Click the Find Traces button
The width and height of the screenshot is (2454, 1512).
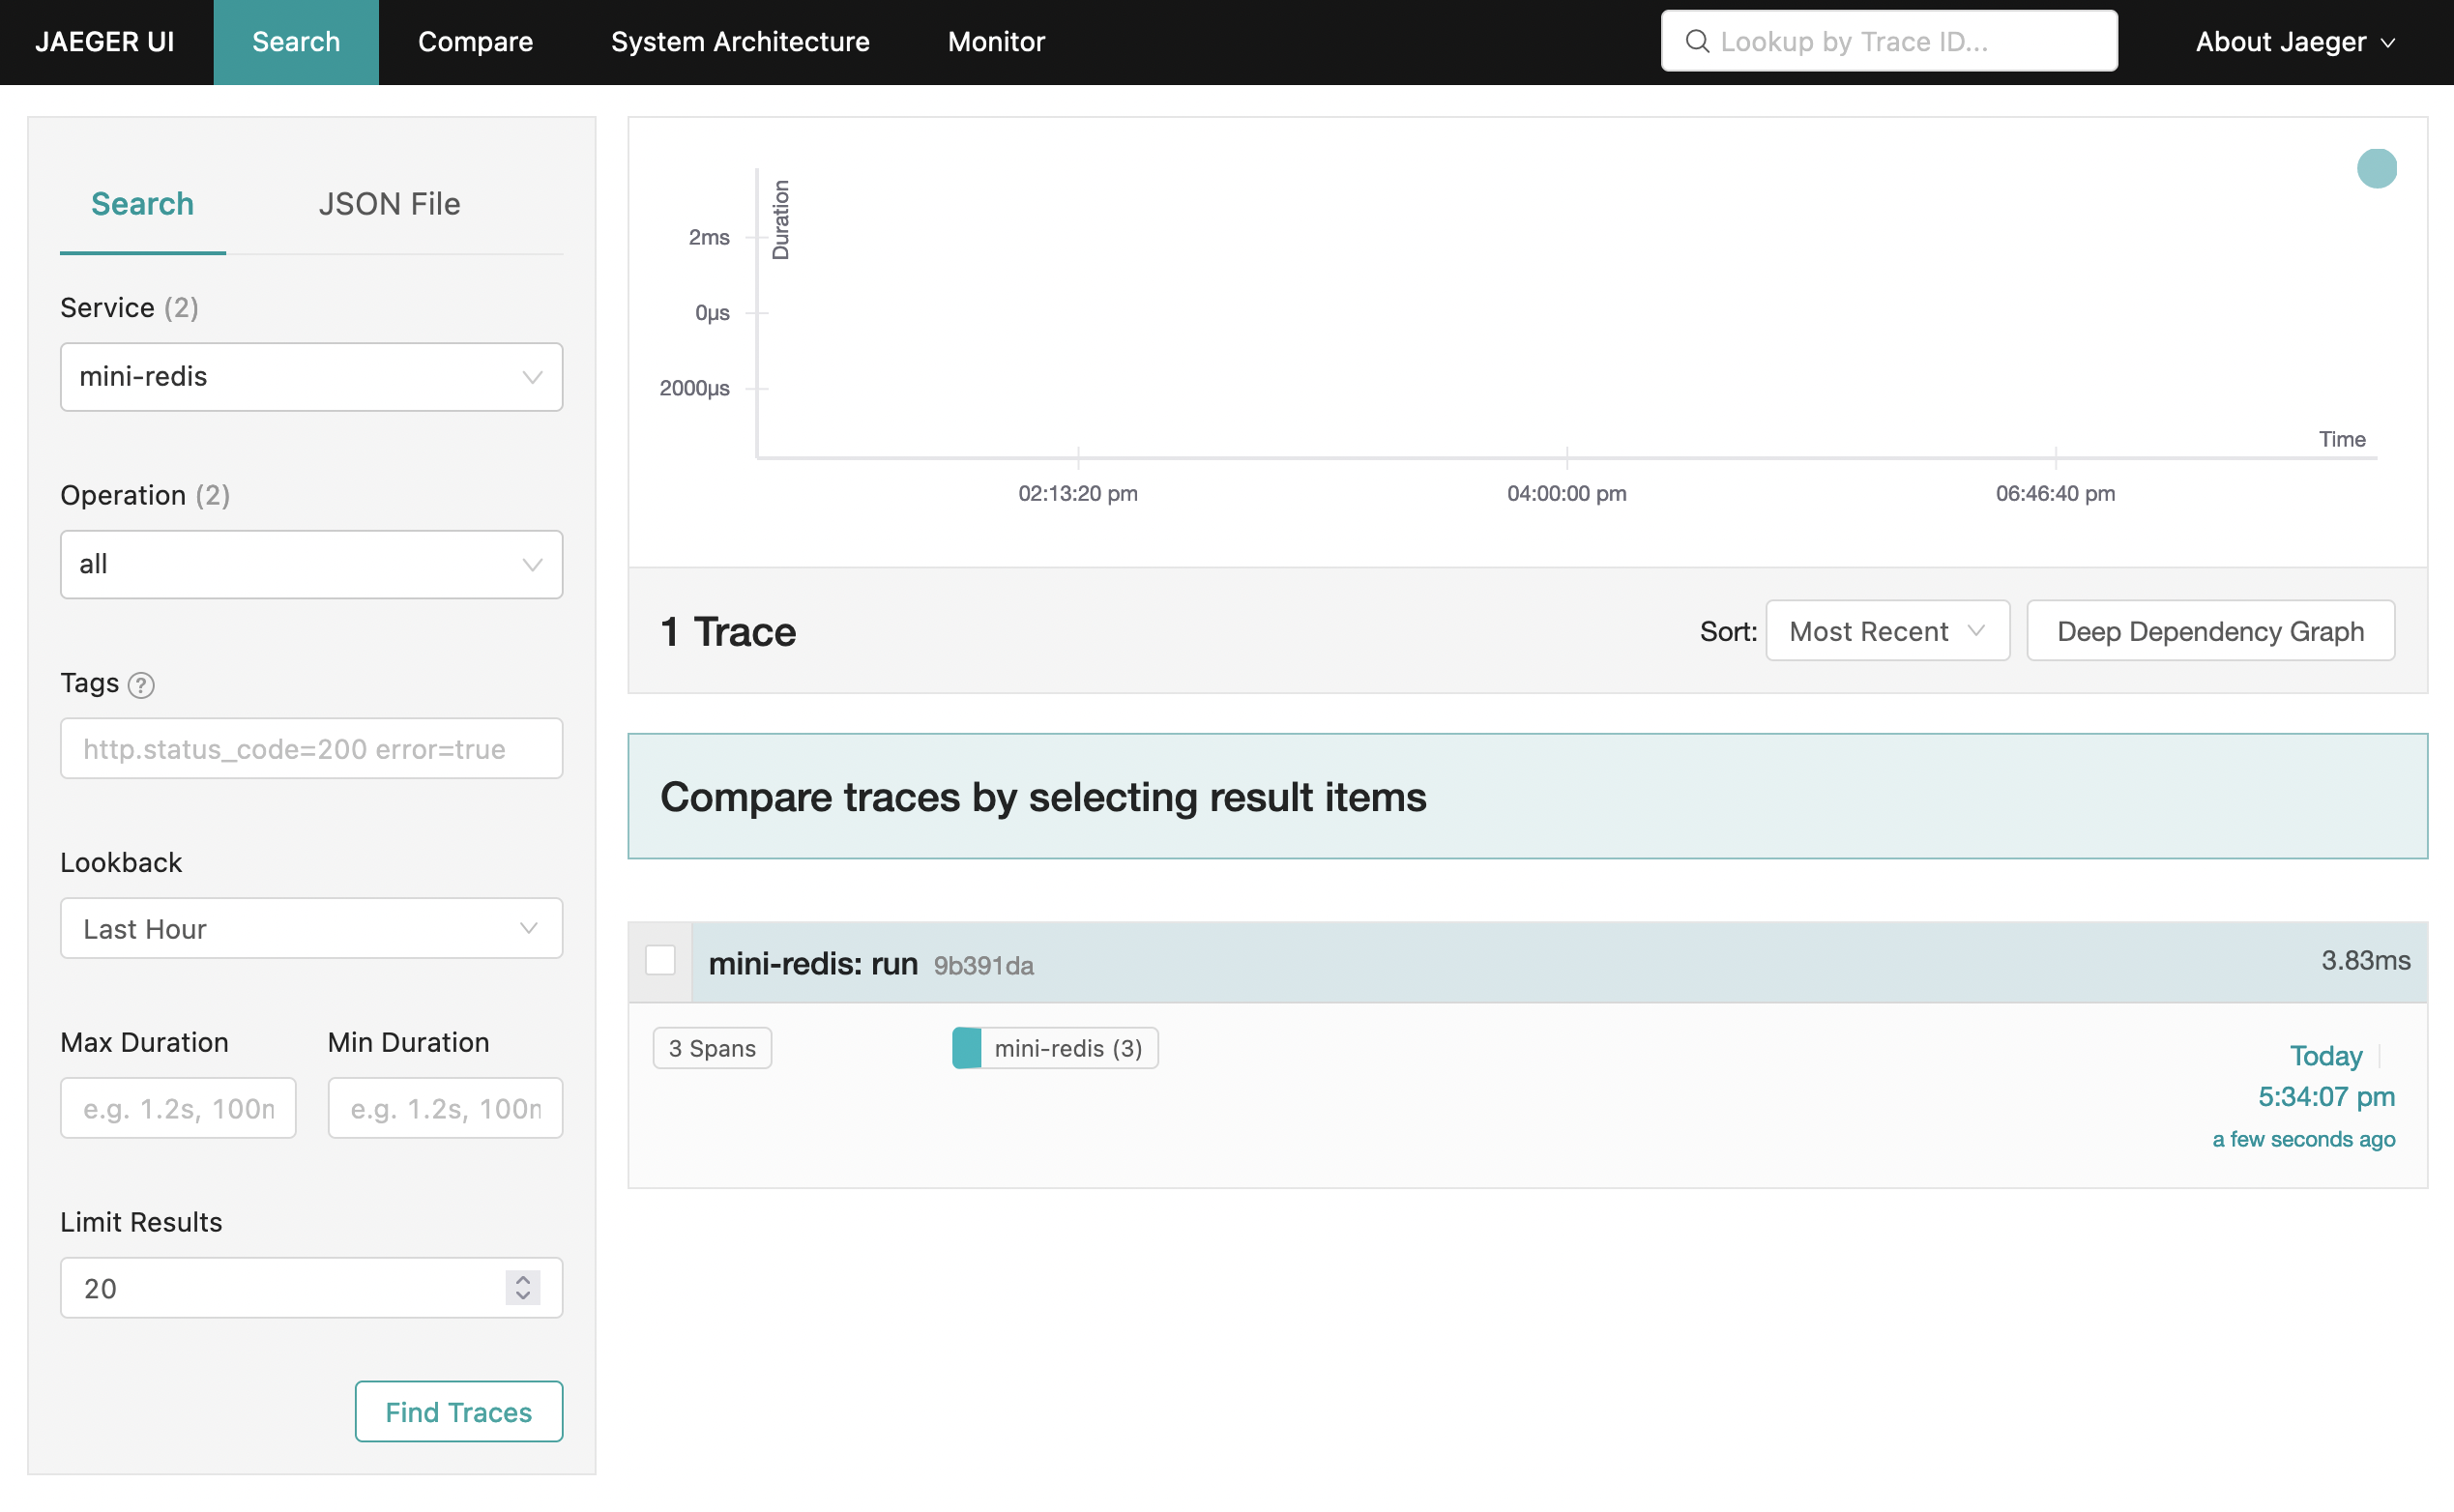(455, 1410)
